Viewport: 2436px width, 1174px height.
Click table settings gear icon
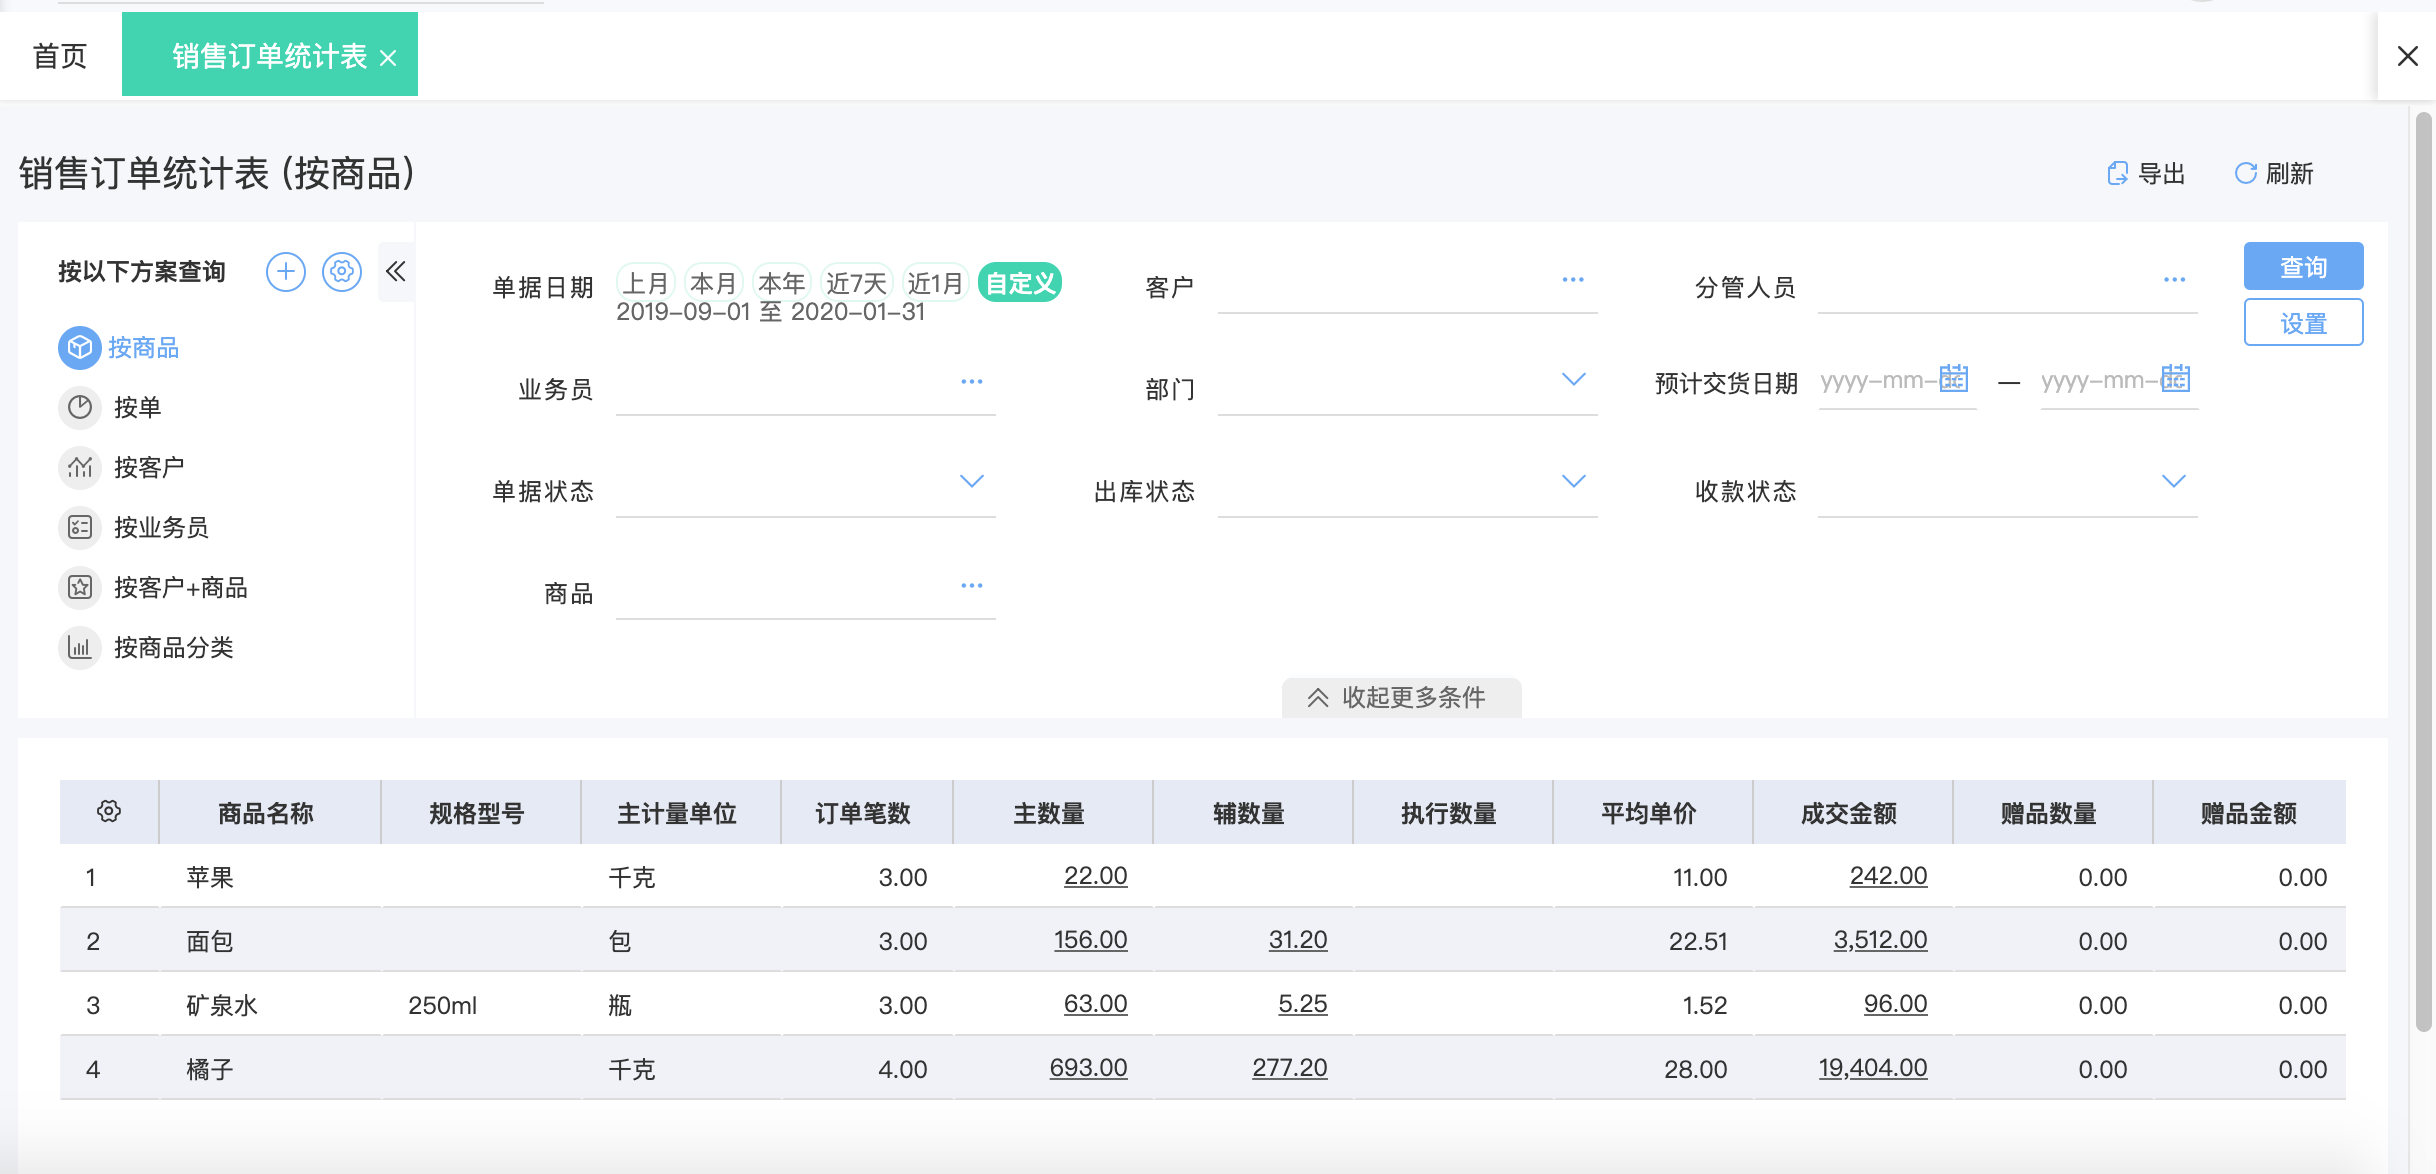point(109,811)
